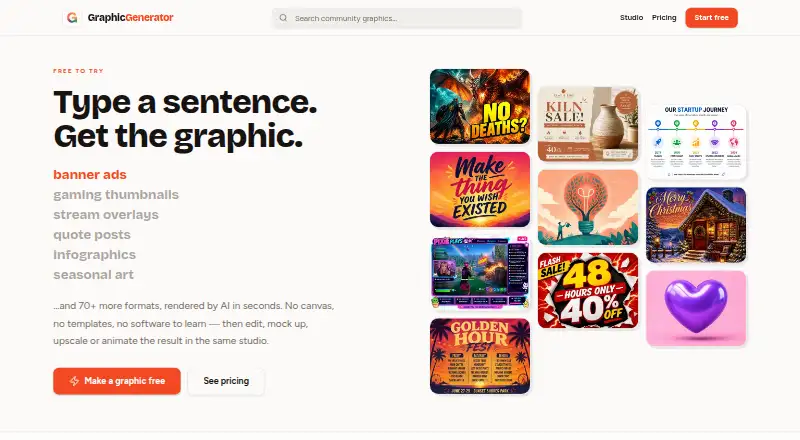The height and width of the screenshot is (440, 800).
Task: Select the seasonal art format
Action: [x=93, y=275]
